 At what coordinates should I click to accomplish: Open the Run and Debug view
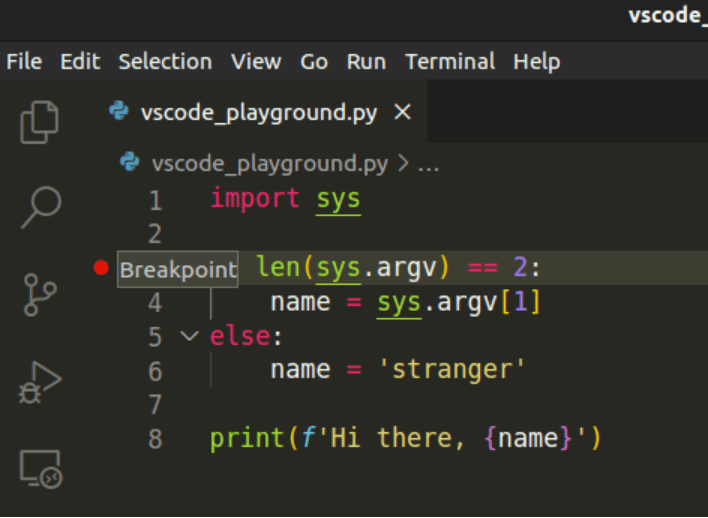tap(40, 382)
